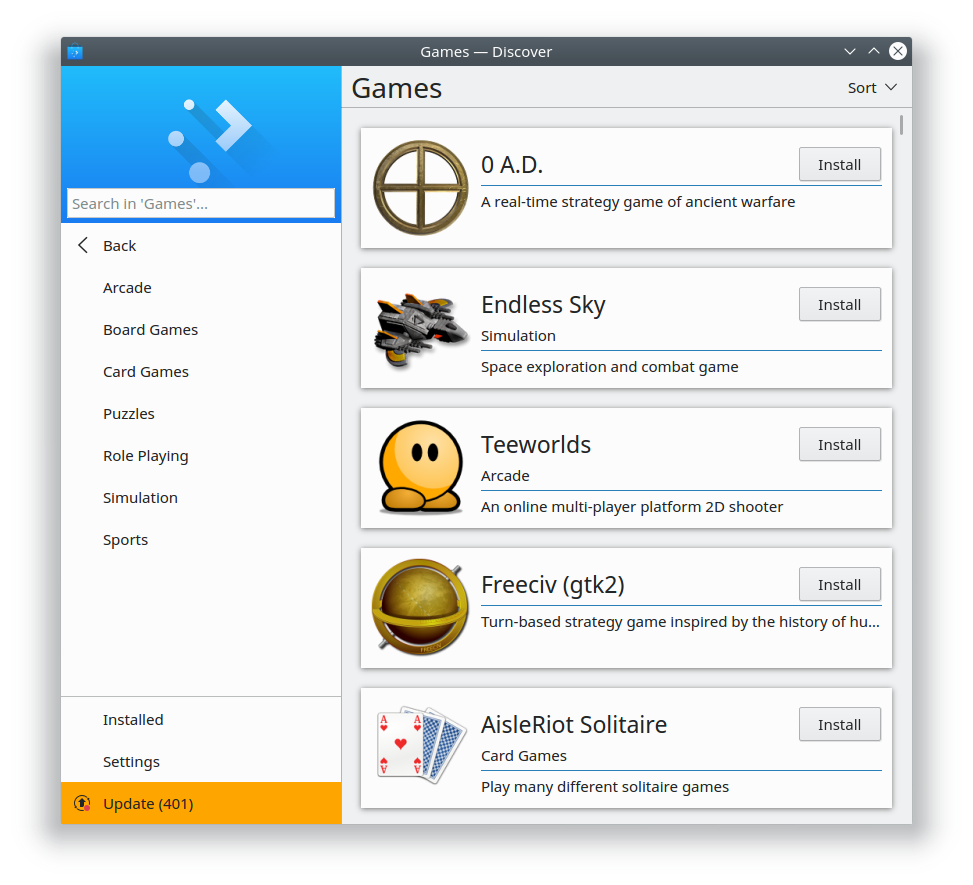Click the AisleRiot Solitaire cards icon
The width and height of the screenshot is (973, 885).
pos(420,745)
